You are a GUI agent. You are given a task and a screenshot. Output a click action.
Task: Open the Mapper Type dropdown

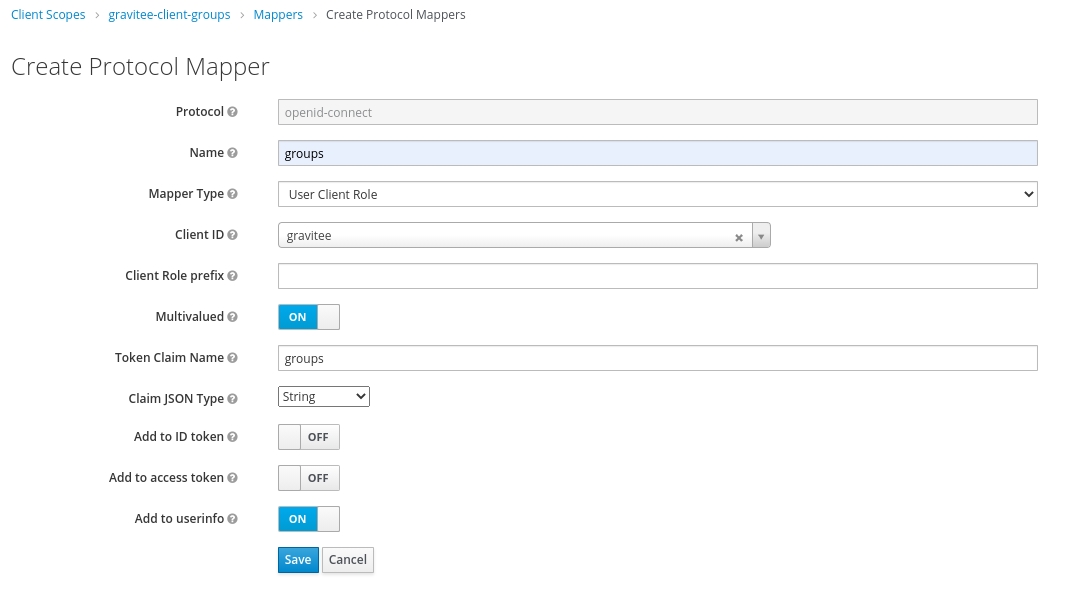[x=657, y=194]
